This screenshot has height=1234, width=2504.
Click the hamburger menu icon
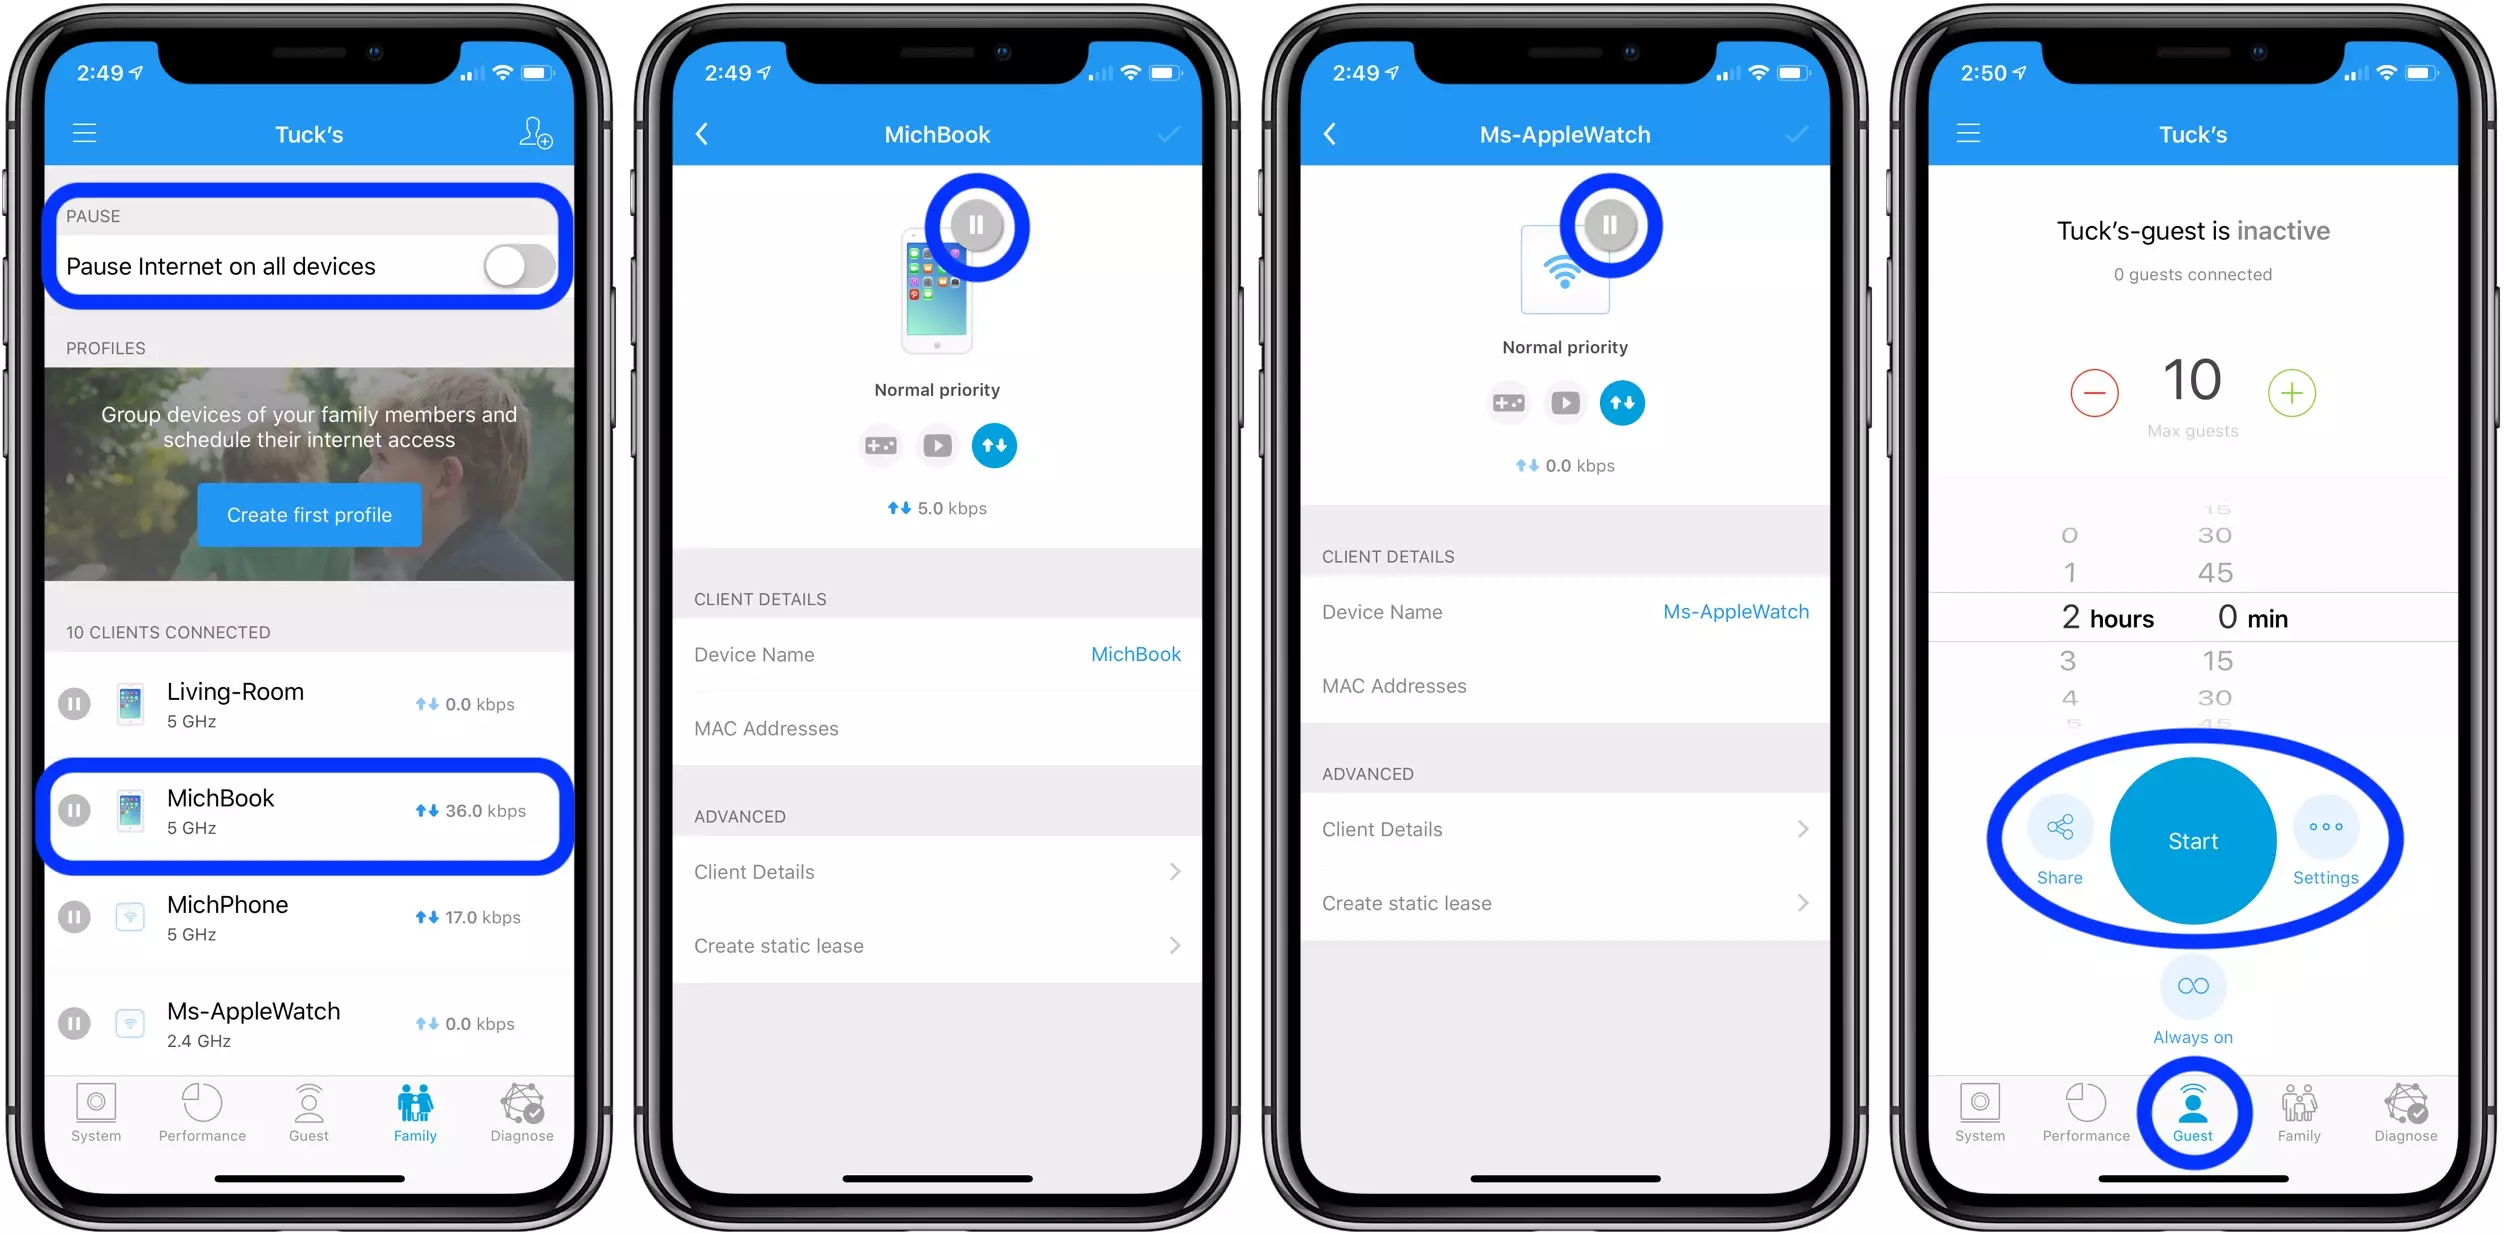(x=85, y=132)
